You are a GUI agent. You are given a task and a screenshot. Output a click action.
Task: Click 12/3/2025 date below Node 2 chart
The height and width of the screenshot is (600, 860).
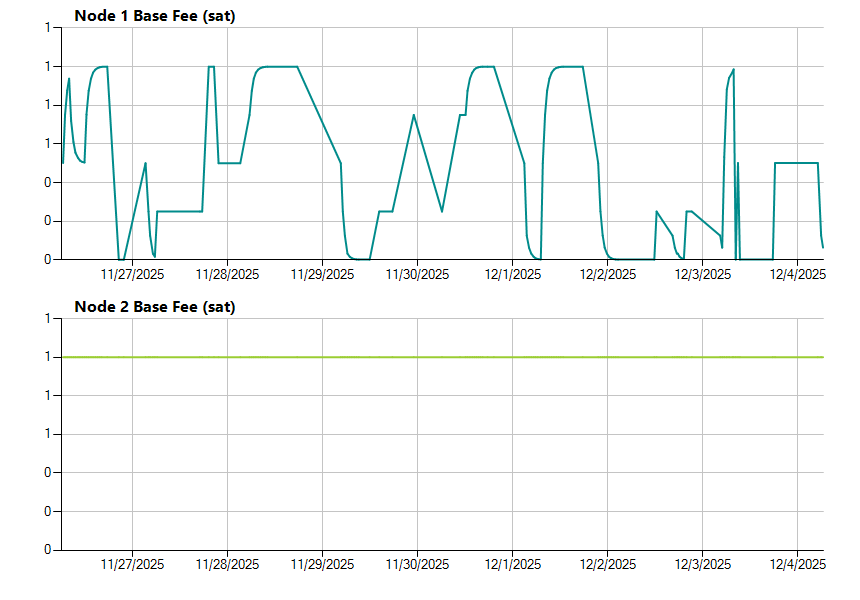[x=702, y=565]
